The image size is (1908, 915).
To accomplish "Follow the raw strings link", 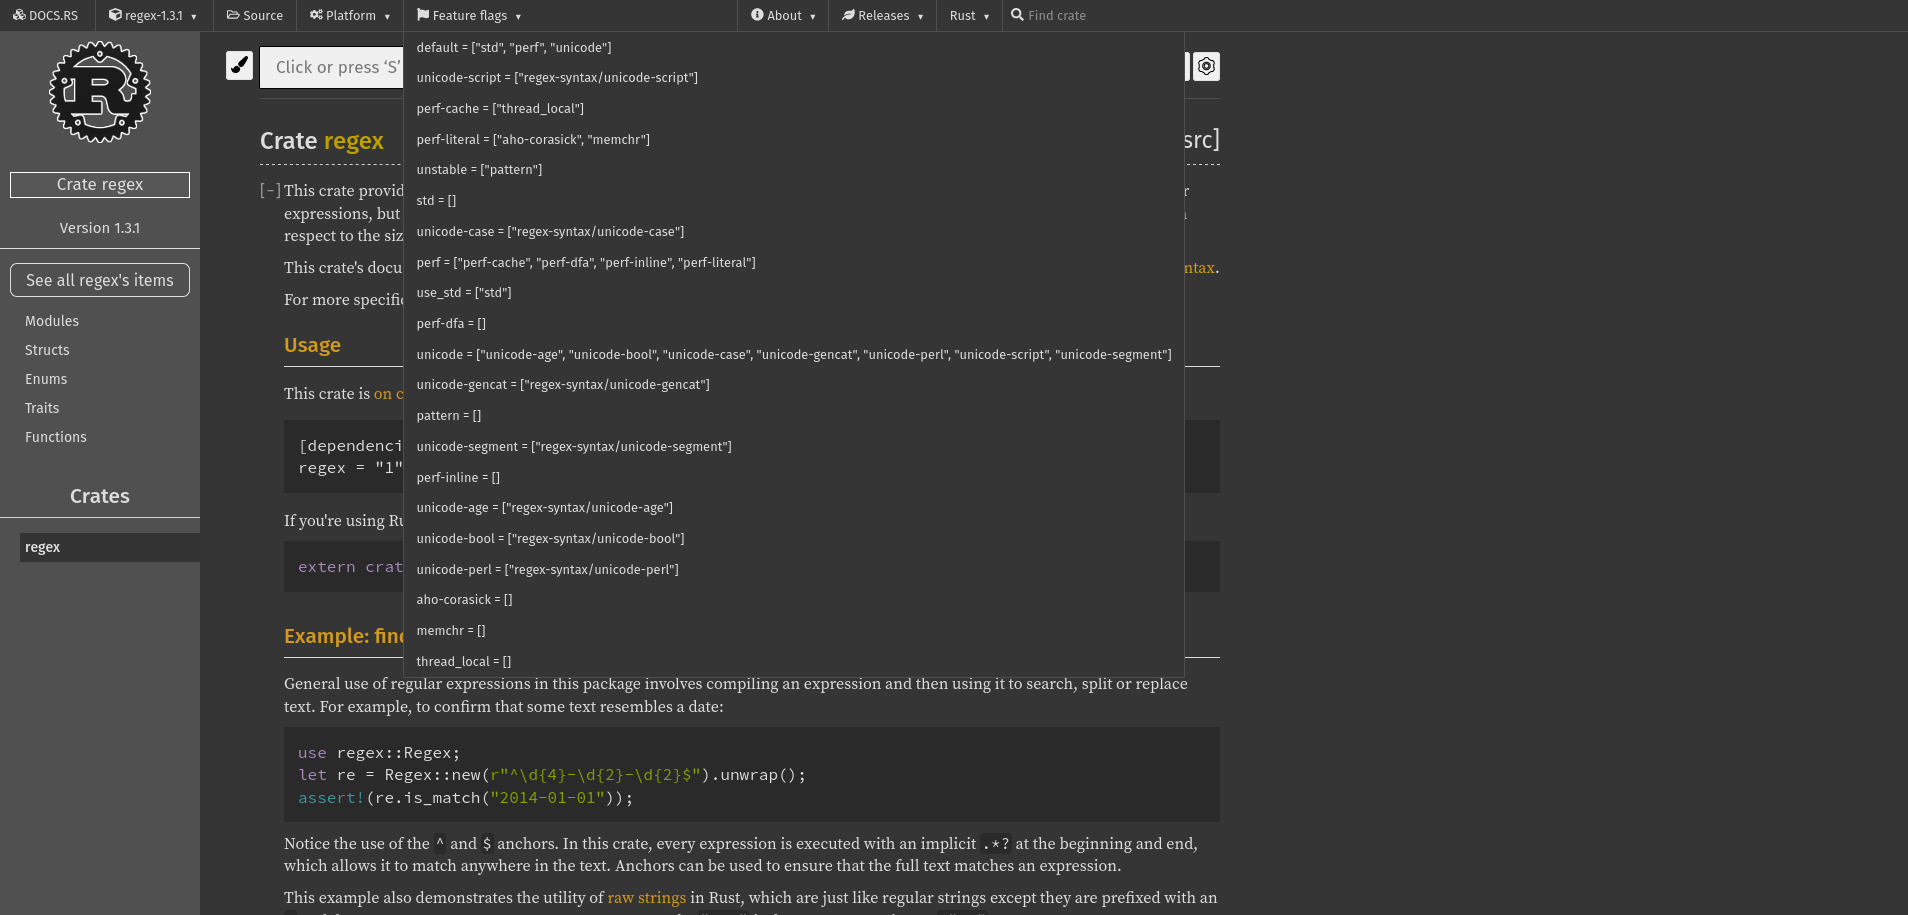I will [646, 897].
